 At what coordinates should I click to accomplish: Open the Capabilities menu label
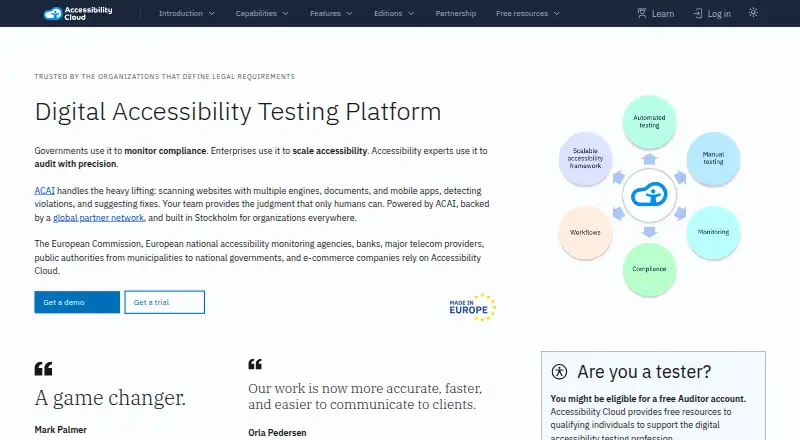coord(256,13)
